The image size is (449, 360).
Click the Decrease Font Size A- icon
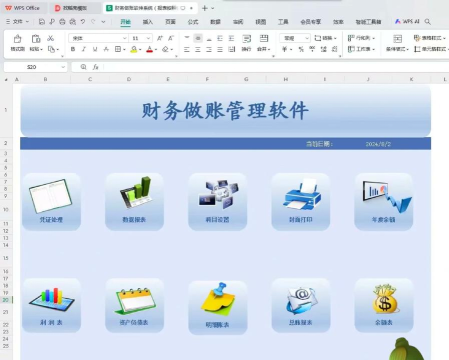171,38
